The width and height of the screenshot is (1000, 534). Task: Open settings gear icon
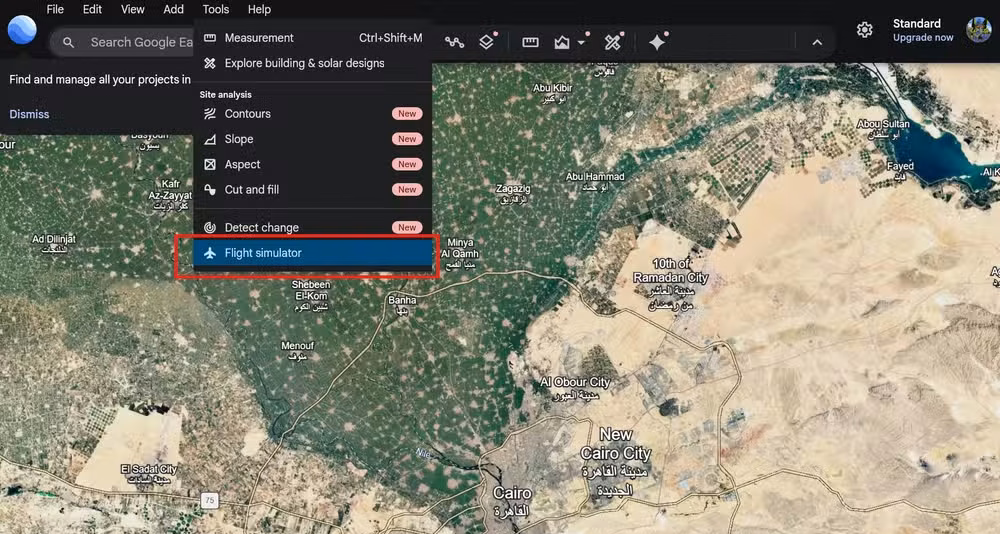(x=864, y=30)
